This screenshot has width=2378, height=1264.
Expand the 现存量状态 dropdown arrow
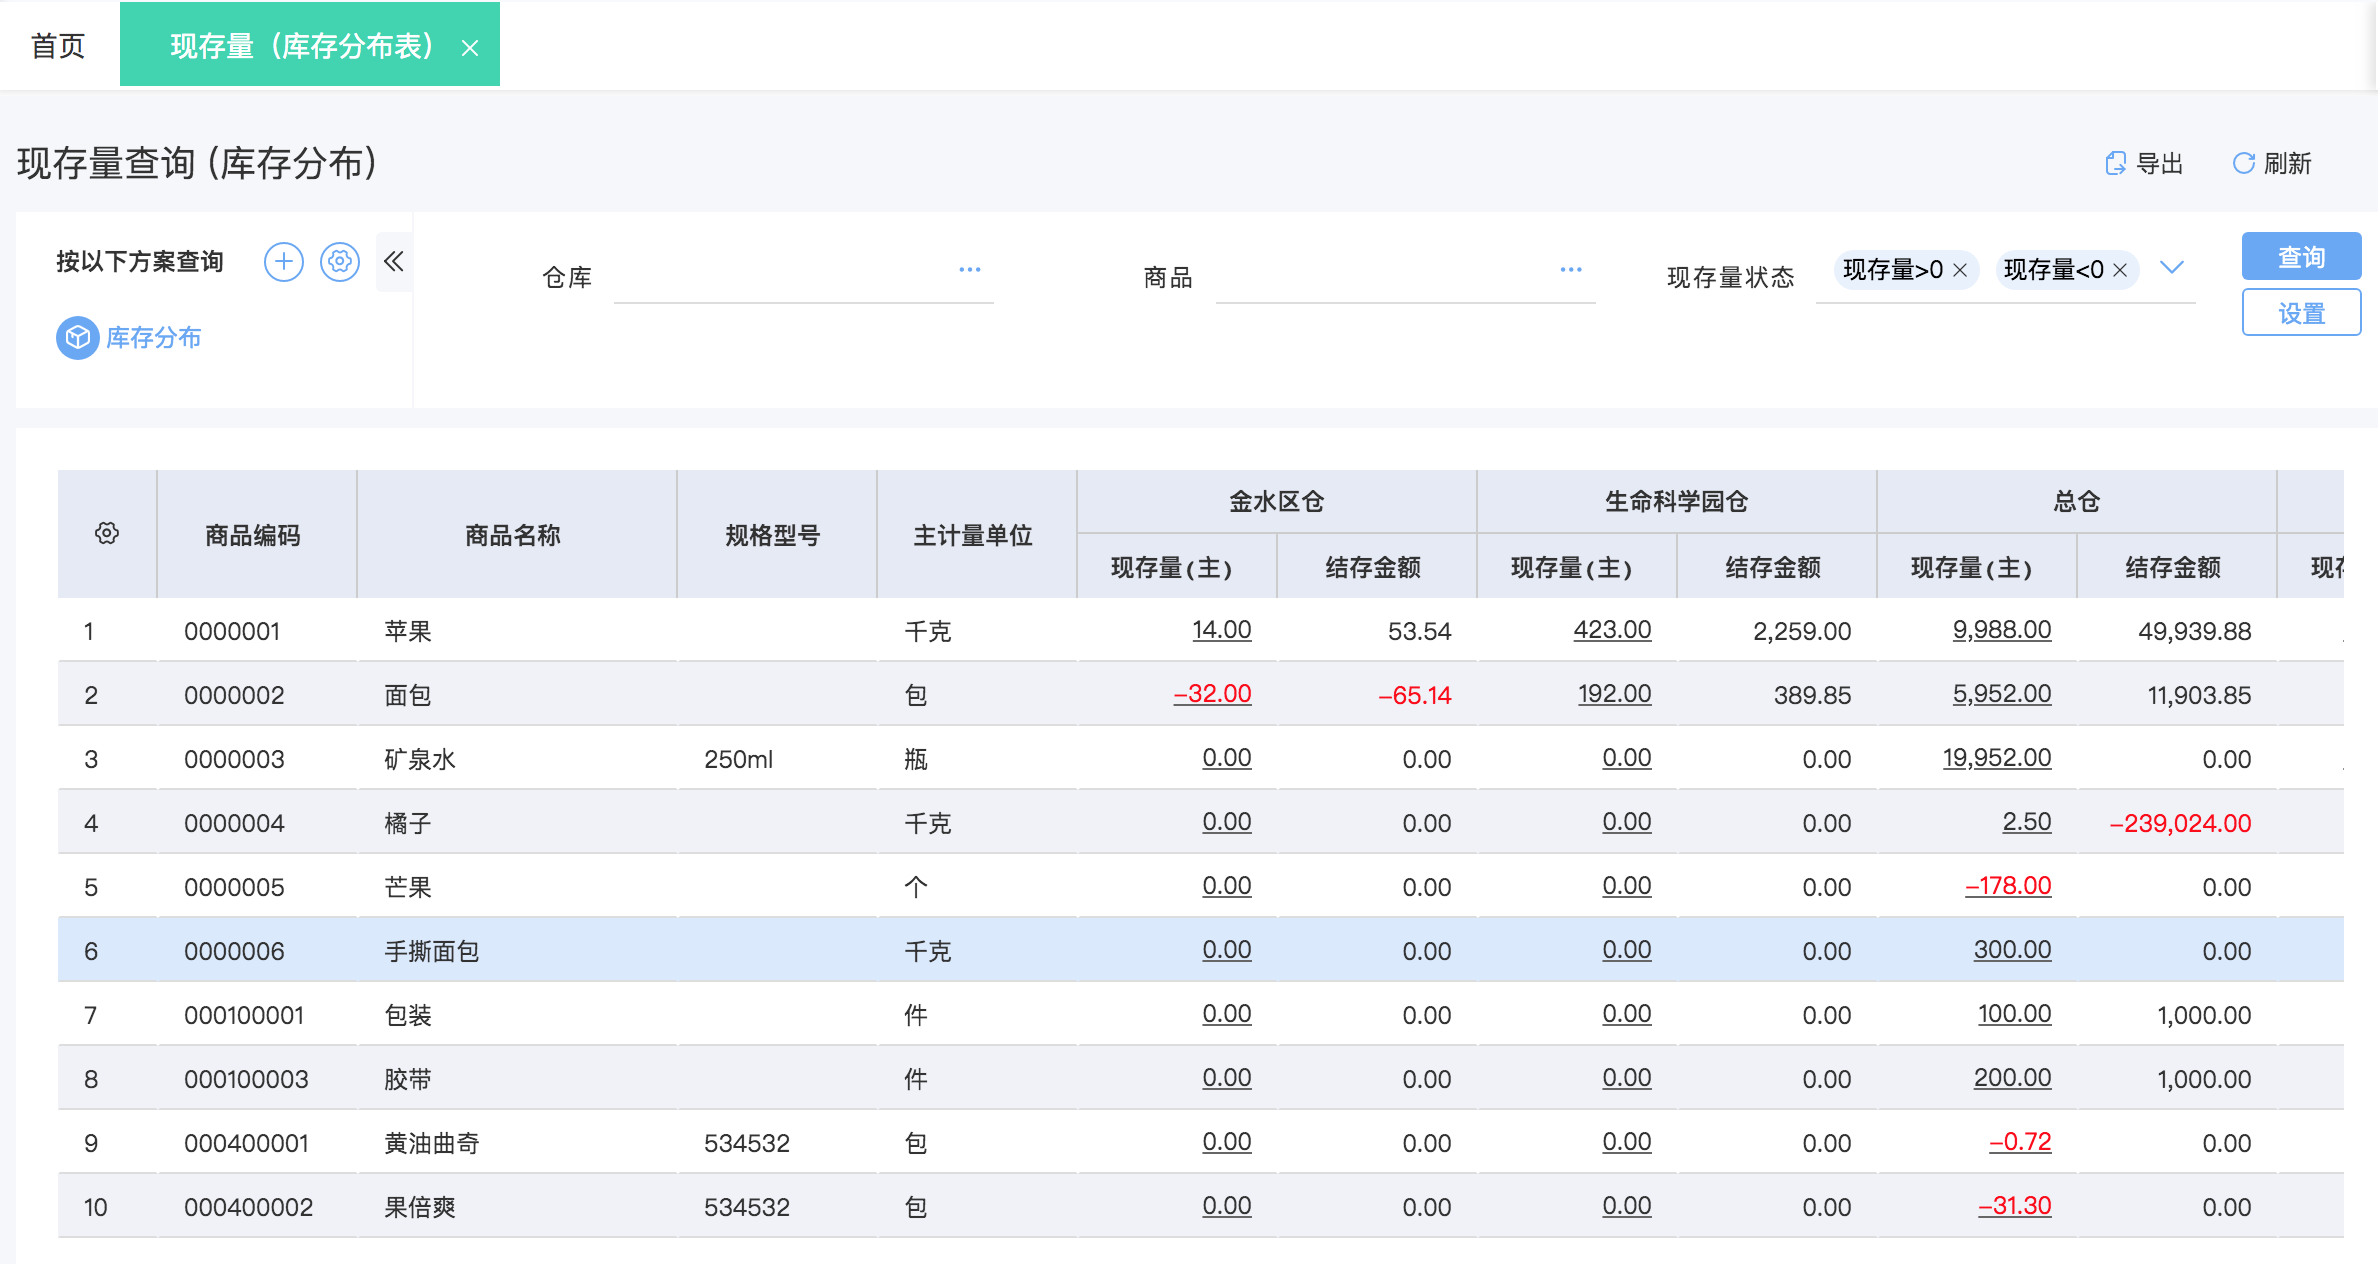[x=2177, y=267]
